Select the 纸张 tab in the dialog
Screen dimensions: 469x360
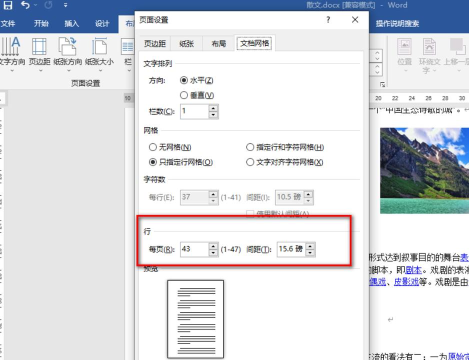pyautogui.click(x=186, y=43)
